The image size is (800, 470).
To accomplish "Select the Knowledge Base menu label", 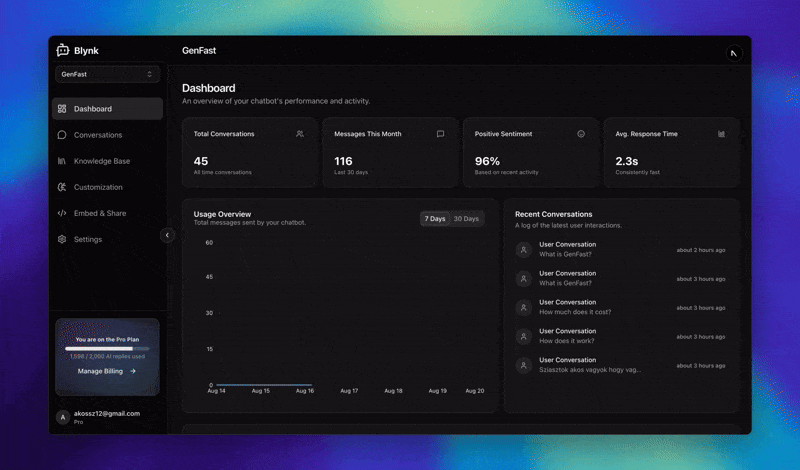I will click(x=102, y=161).
